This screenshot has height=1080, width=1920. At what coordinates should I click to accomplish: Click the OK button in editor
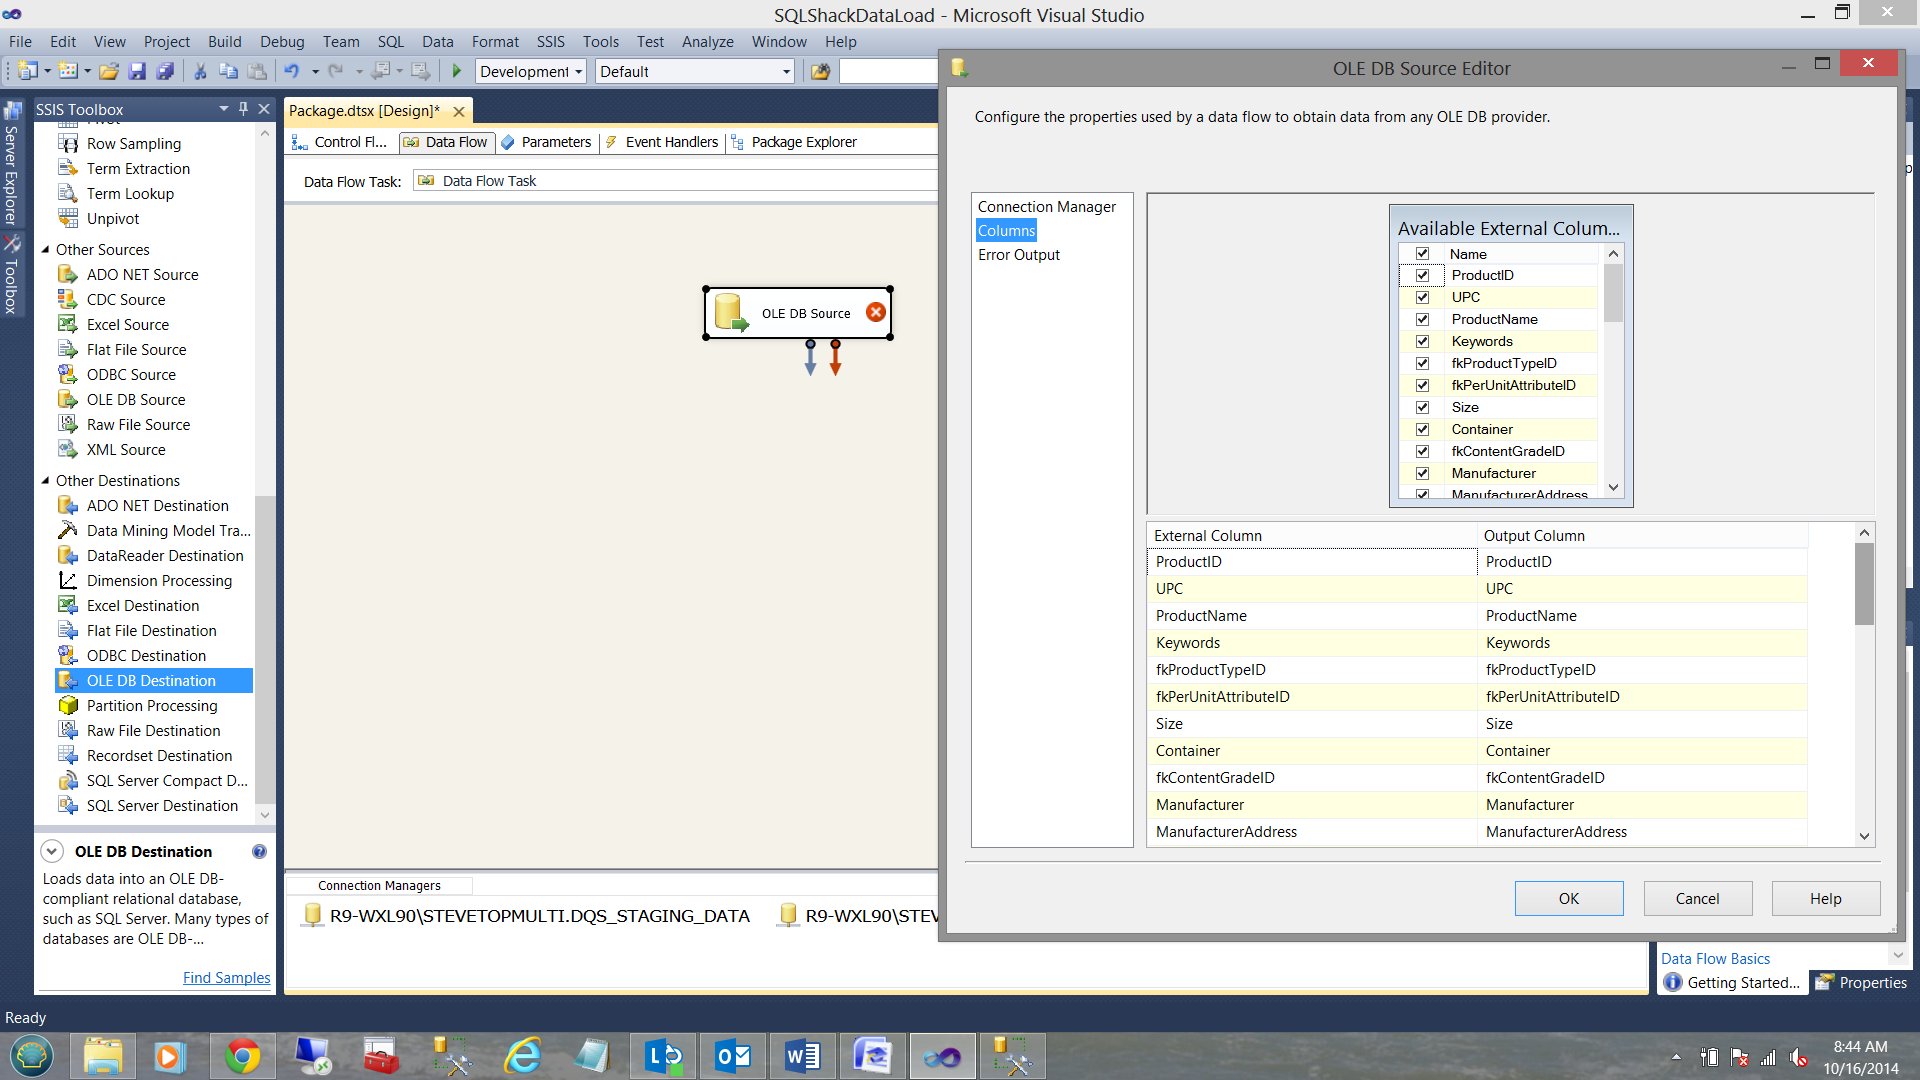coord(1568,898)
